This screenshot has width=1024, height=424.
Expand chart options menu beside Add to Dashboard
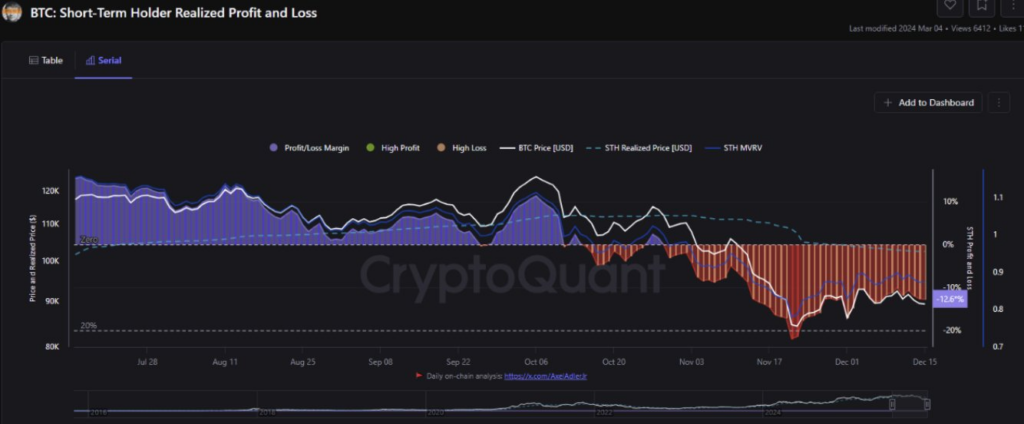point(996,103)
